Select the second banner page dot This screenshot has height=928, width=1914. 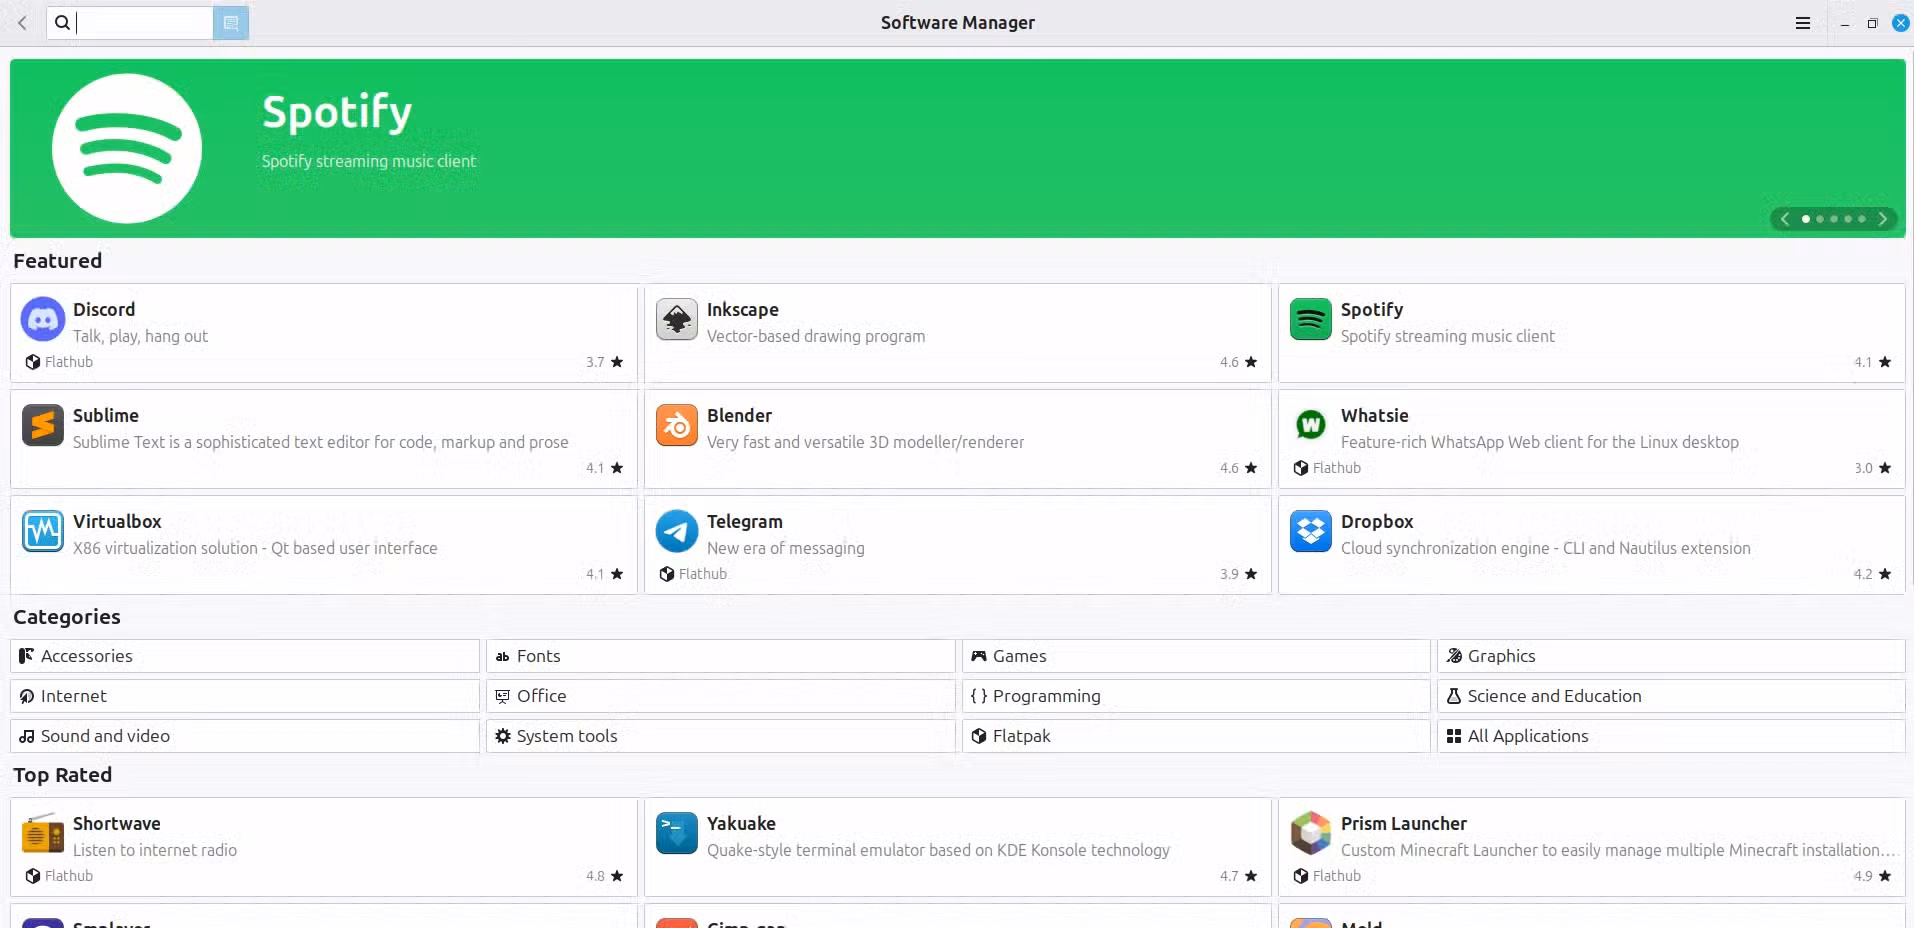click(1820, 218)
